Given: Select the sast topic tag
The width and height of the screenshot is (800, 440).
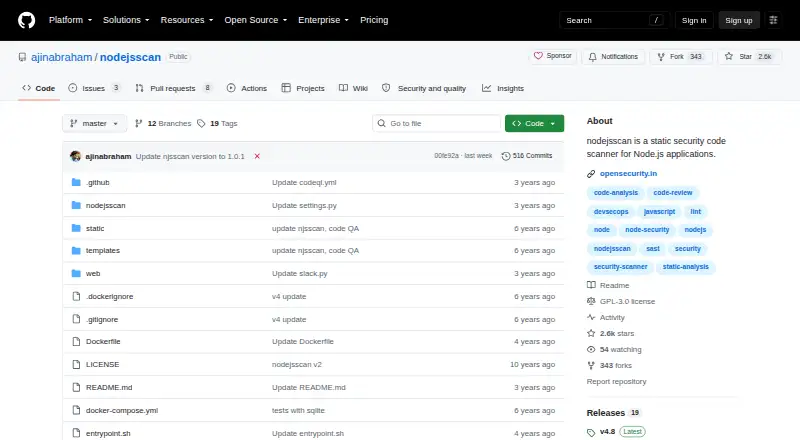Looking at the screenshot, I should coord(653,249).
